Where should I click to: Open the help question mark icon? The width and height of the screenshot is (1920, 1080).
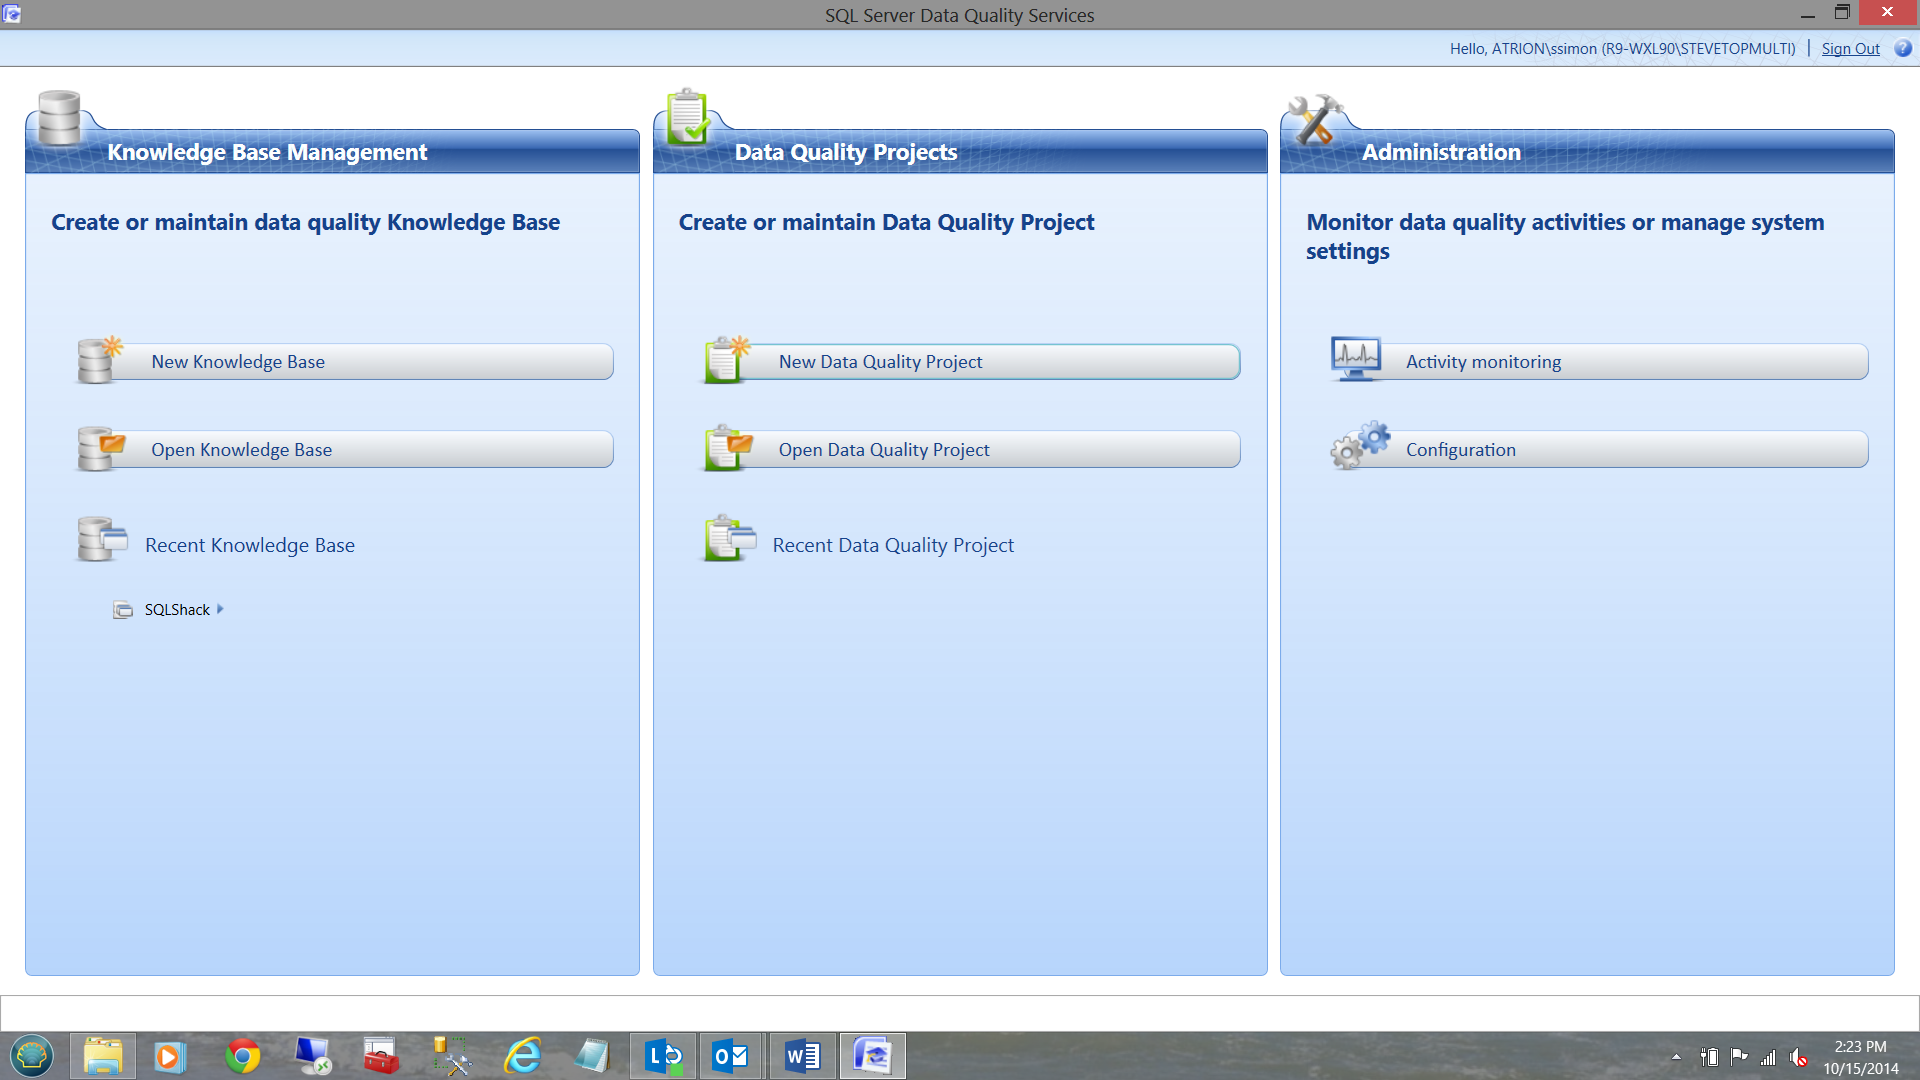point(1902,48)
